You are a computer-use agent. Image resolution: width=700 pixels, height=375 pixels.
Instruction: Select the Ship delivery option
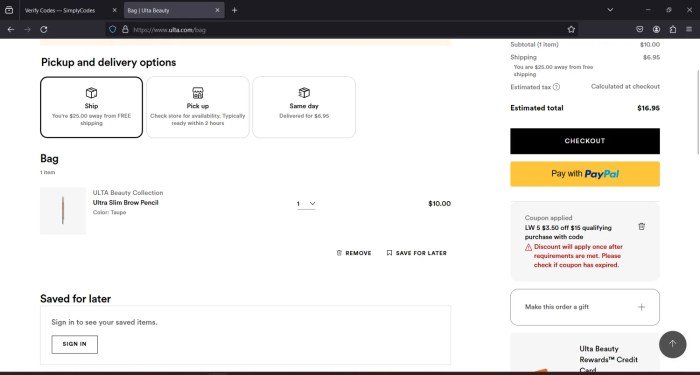(92, 107)
